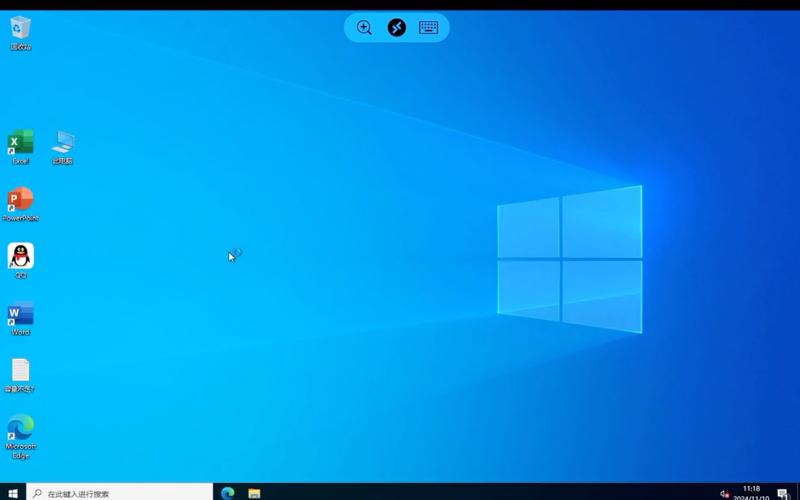Open Edge from the taskbar

(228, 493)
